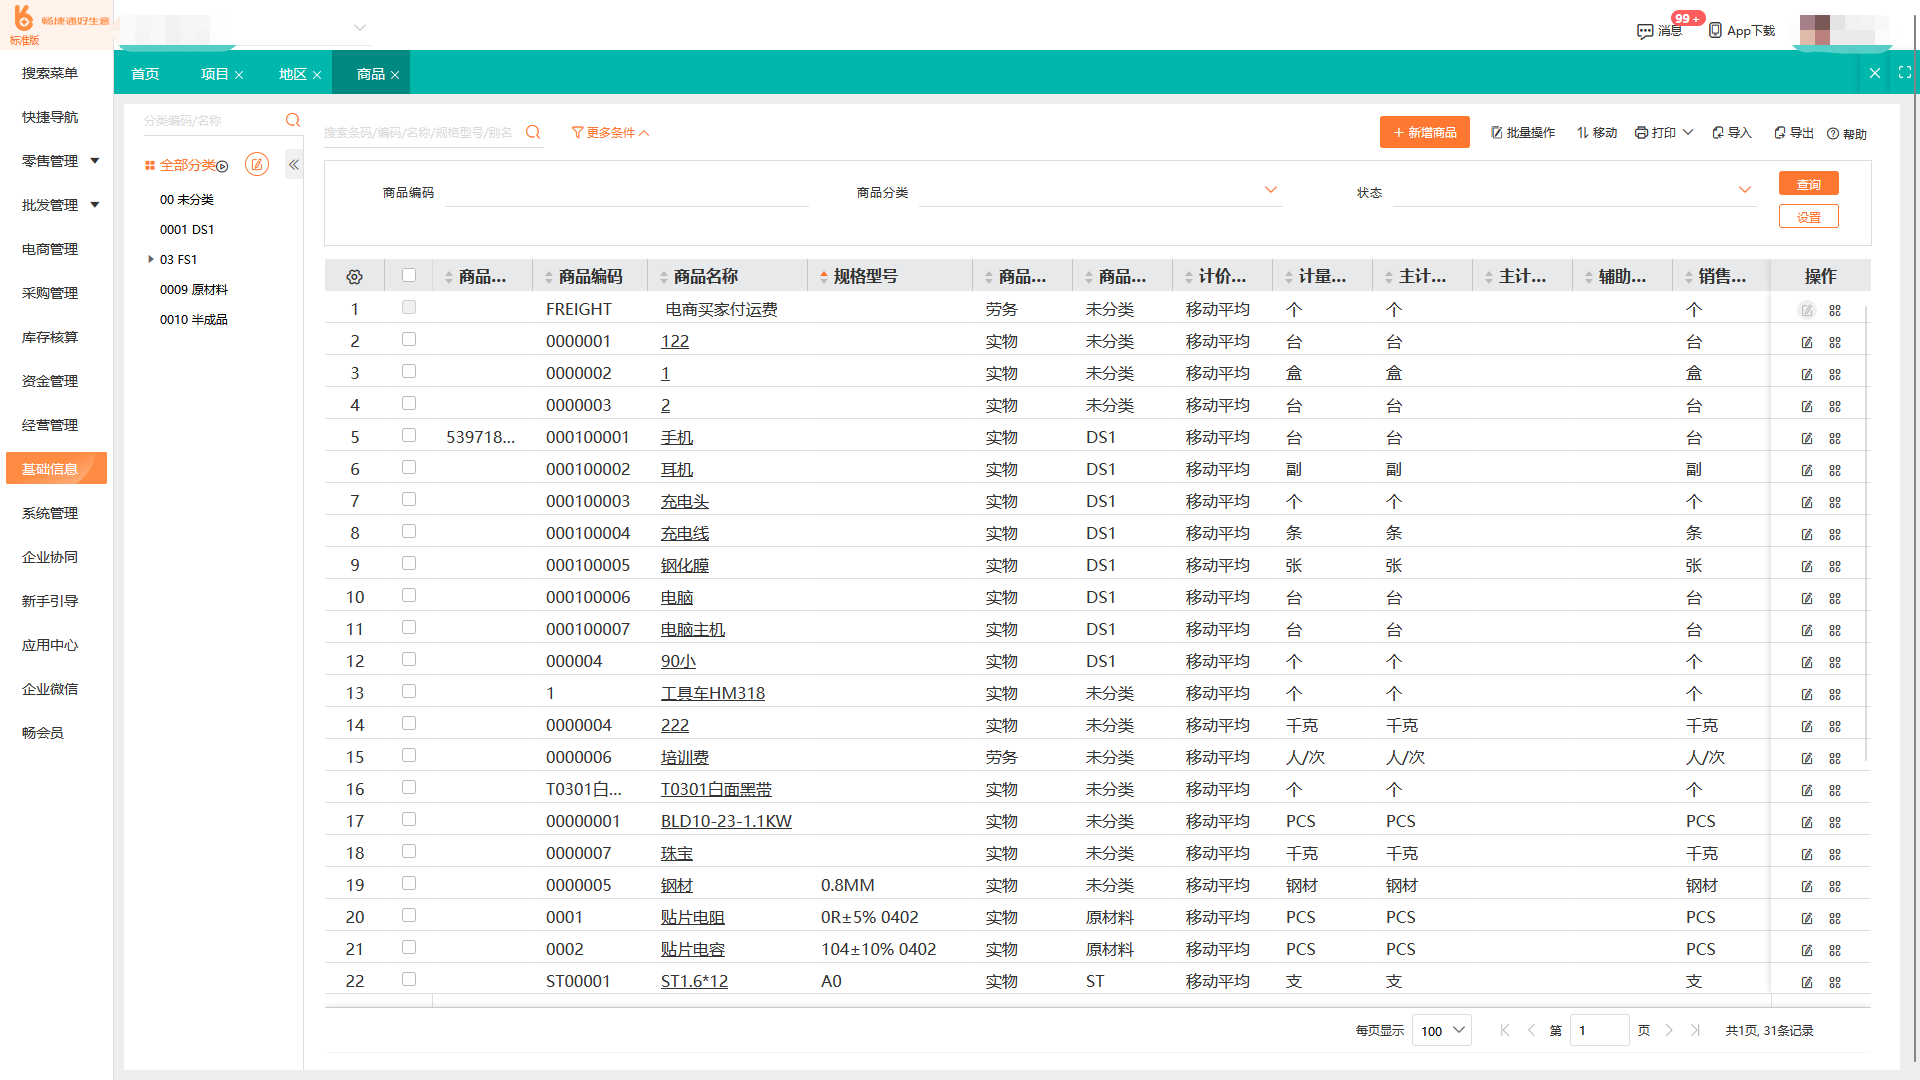Screen dimensions: 1920x1080
Task: Click the 零售管理 menu item
Action: point(53,161)
